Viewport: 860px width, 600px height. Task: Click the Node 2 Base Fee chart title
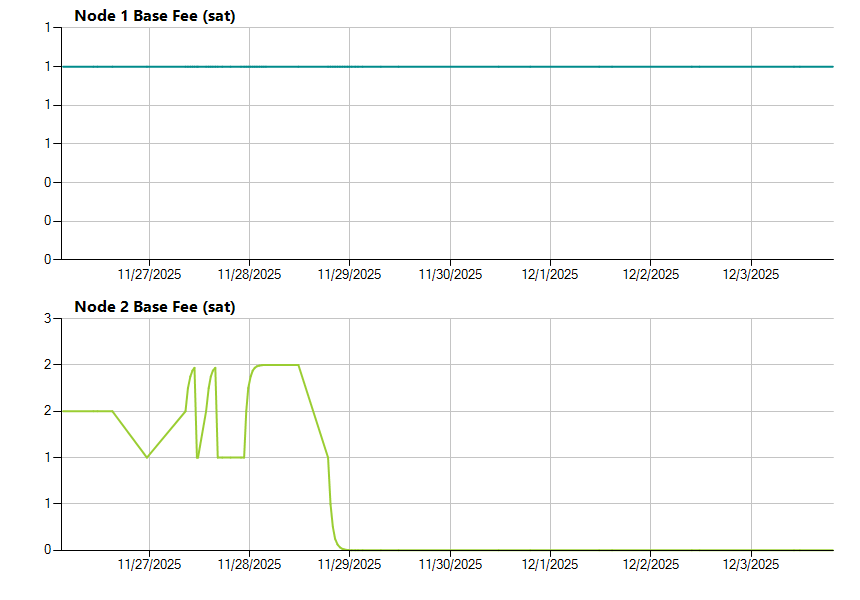(154, 307)
